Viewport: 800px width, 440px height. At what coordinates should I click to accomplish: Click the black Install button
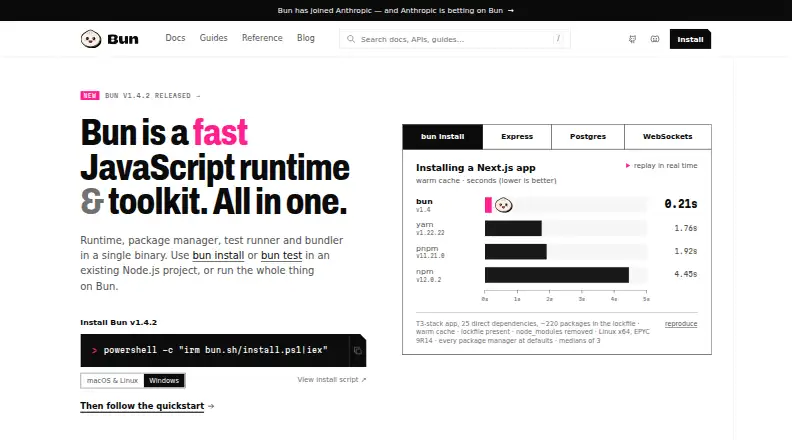coord(690,39)
